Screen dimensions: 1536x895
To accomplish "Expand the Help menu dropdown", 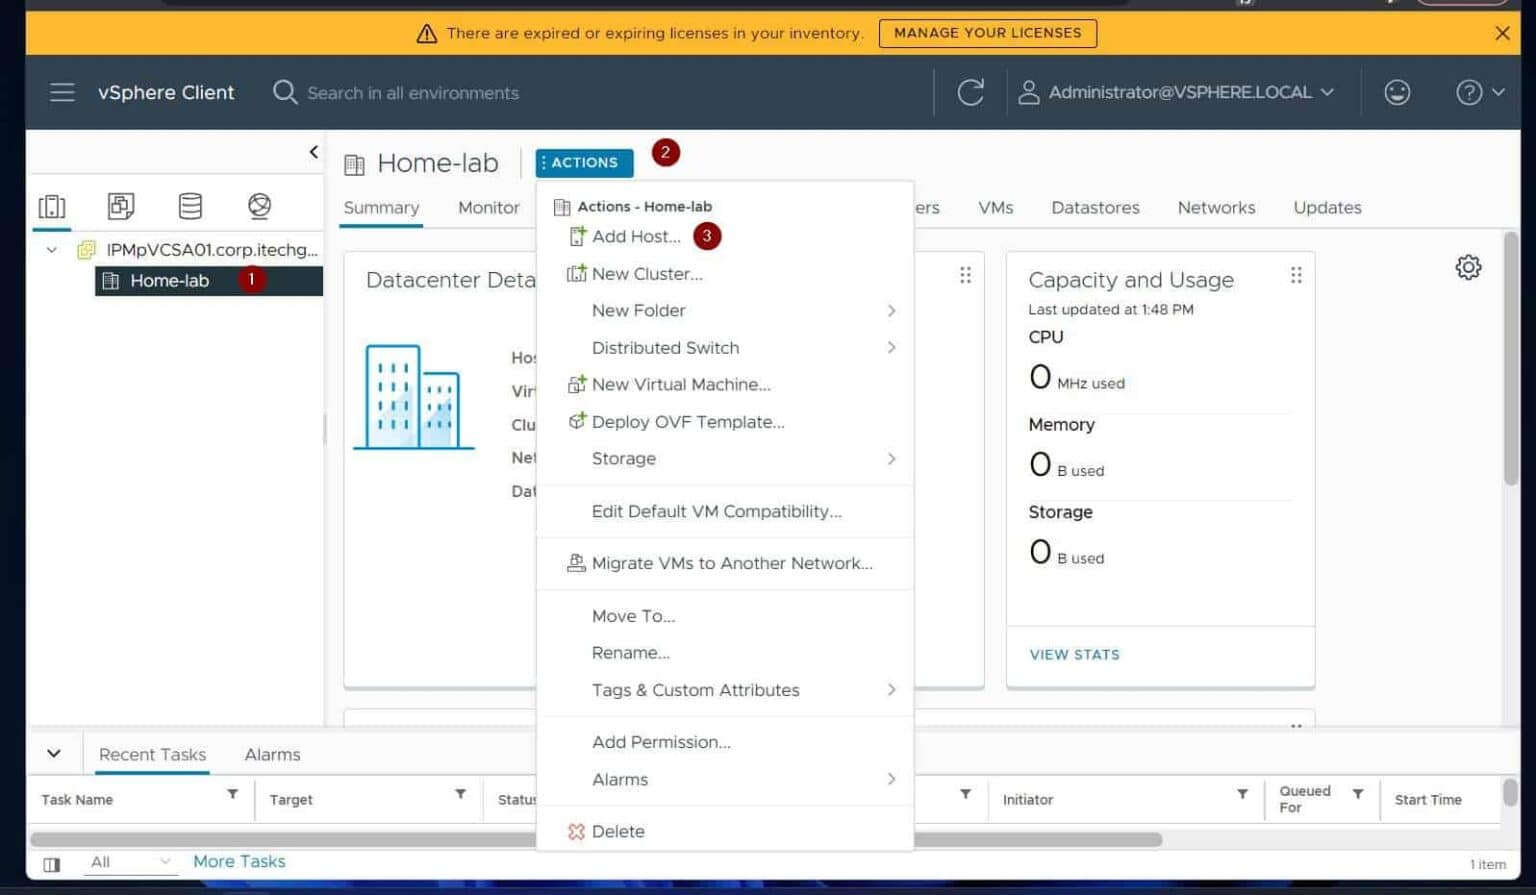I will click(1479, 93).
